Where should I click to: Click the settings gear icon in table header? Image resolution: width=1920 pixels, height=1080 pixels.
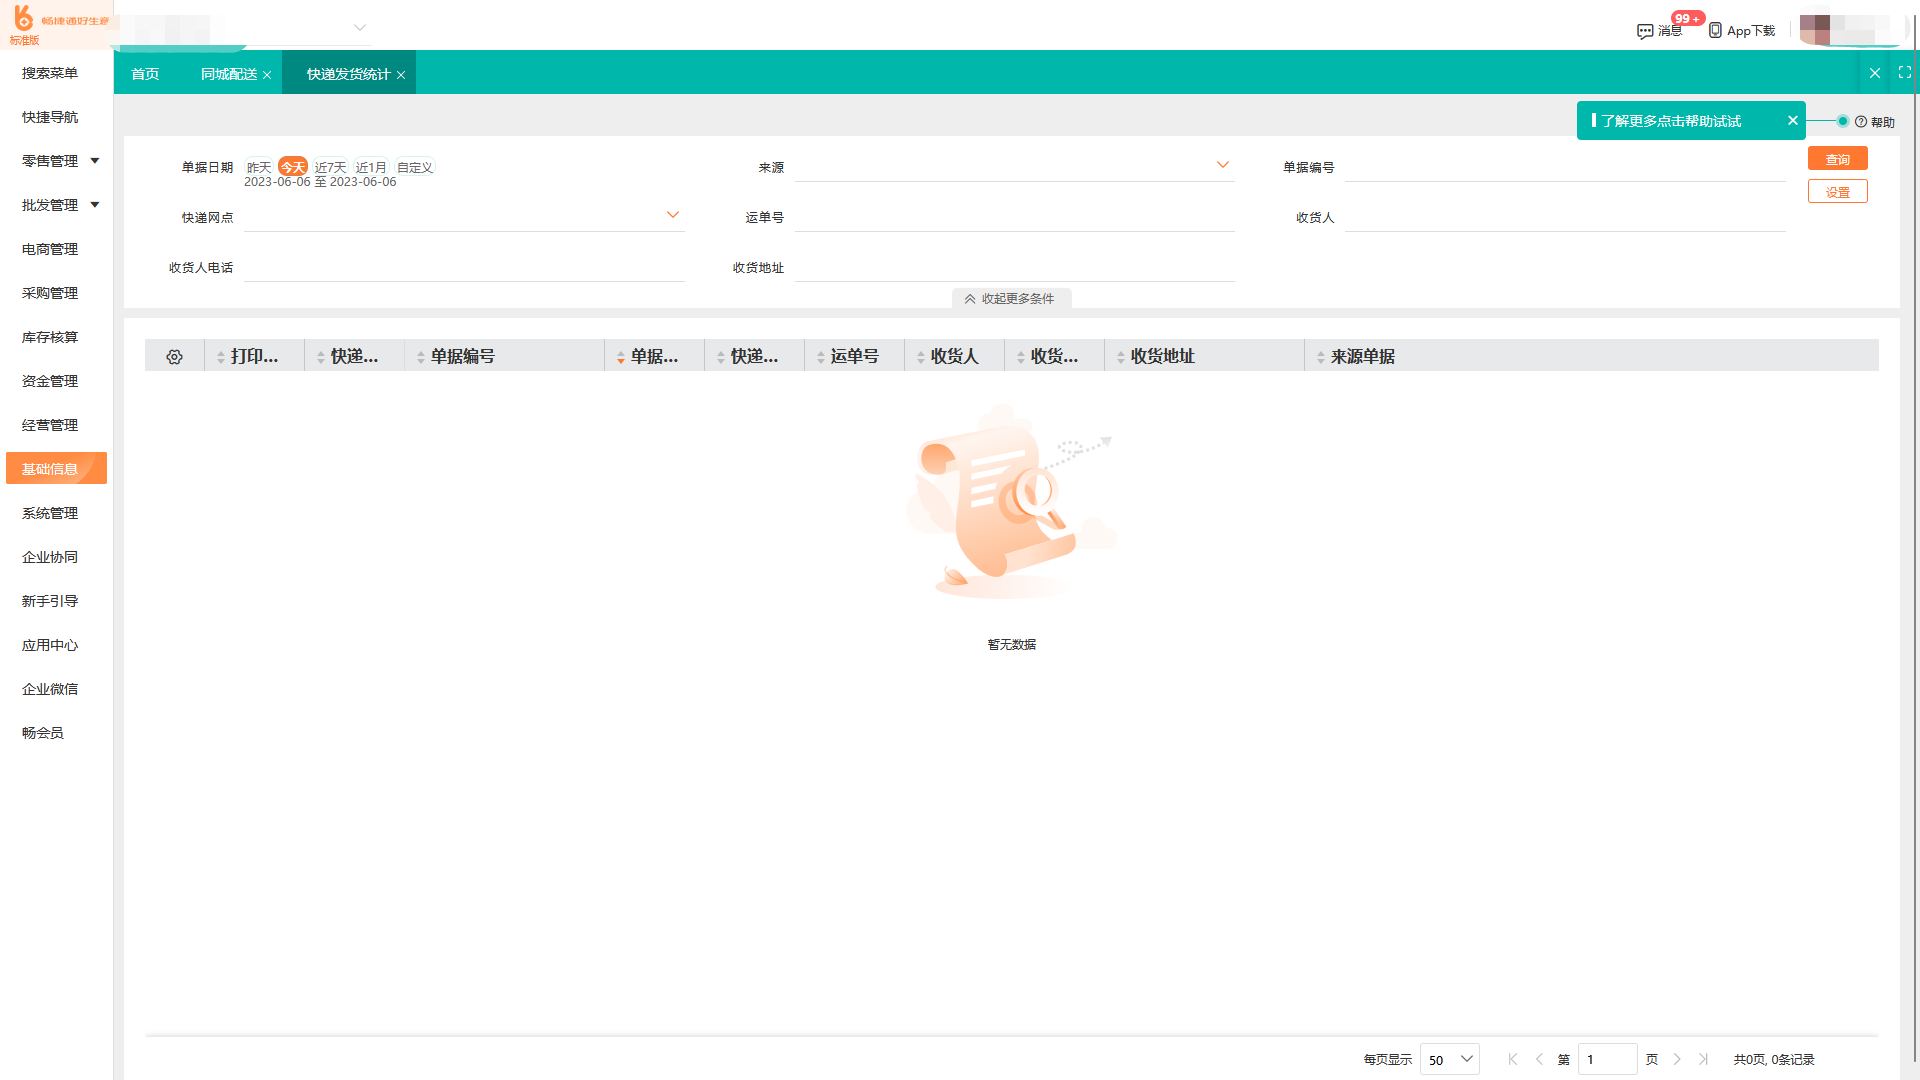coord(173,356)
